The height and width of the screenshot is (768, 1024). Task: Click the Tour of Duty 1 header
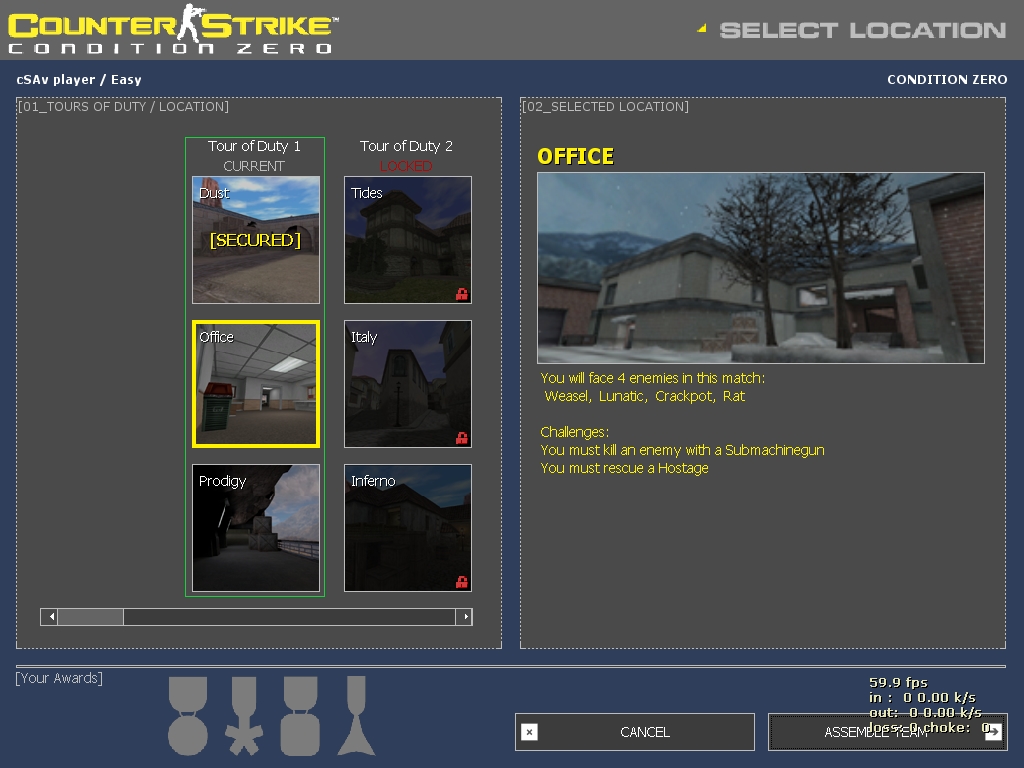click(254, 146)
